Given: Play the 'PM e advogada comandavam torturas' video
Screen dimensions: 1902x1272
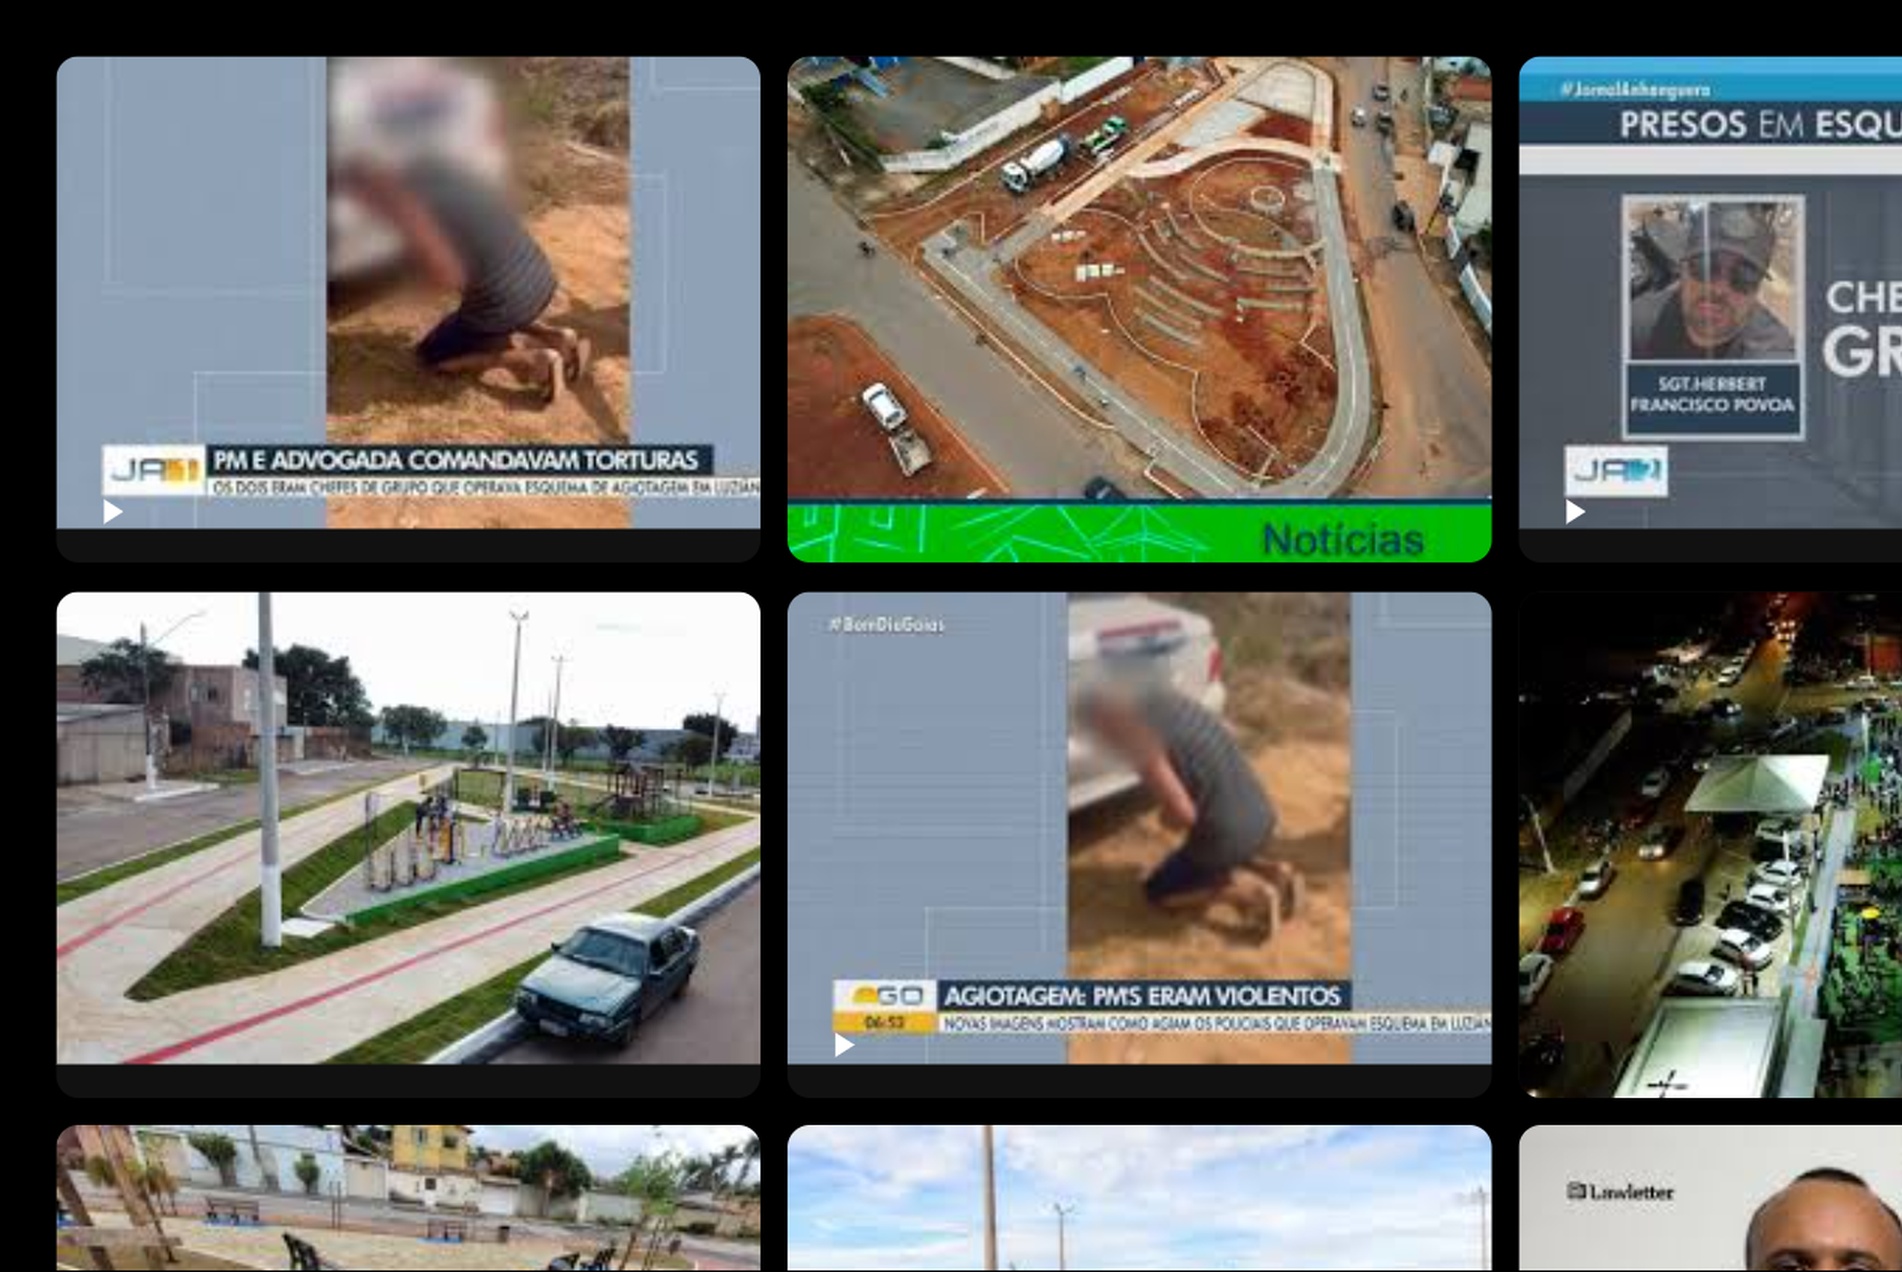Looking at the screenshot, I should tap(113, 512).
